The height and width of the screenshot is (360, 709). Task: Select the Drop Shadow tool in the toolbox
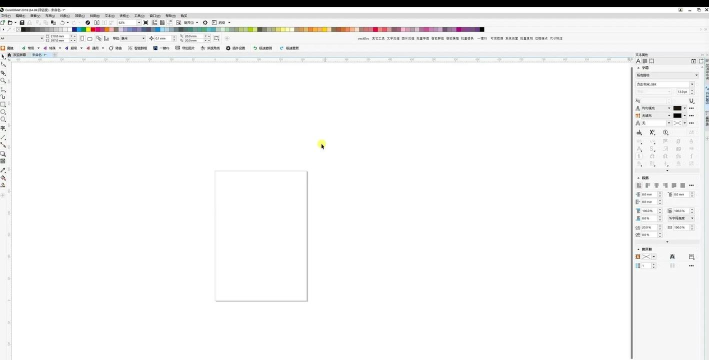click(3, 154)
